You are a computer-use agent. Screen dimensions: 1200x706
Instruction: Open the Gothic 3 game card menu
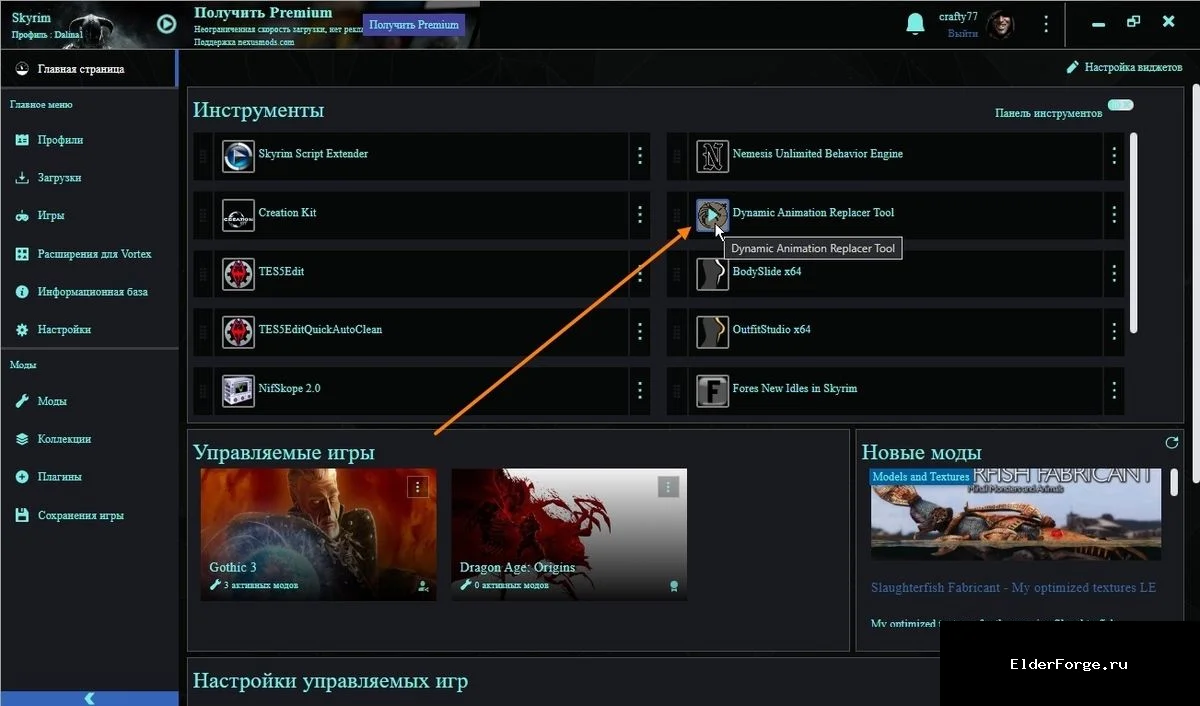coord(418,486)
